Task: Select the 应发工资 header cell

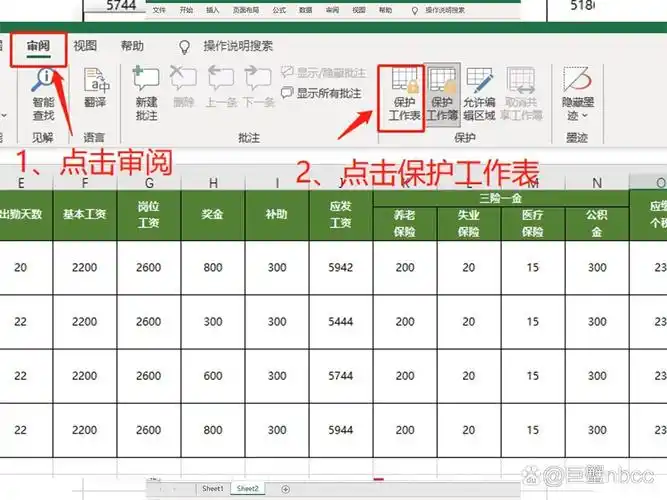Action: click(340, 214)
